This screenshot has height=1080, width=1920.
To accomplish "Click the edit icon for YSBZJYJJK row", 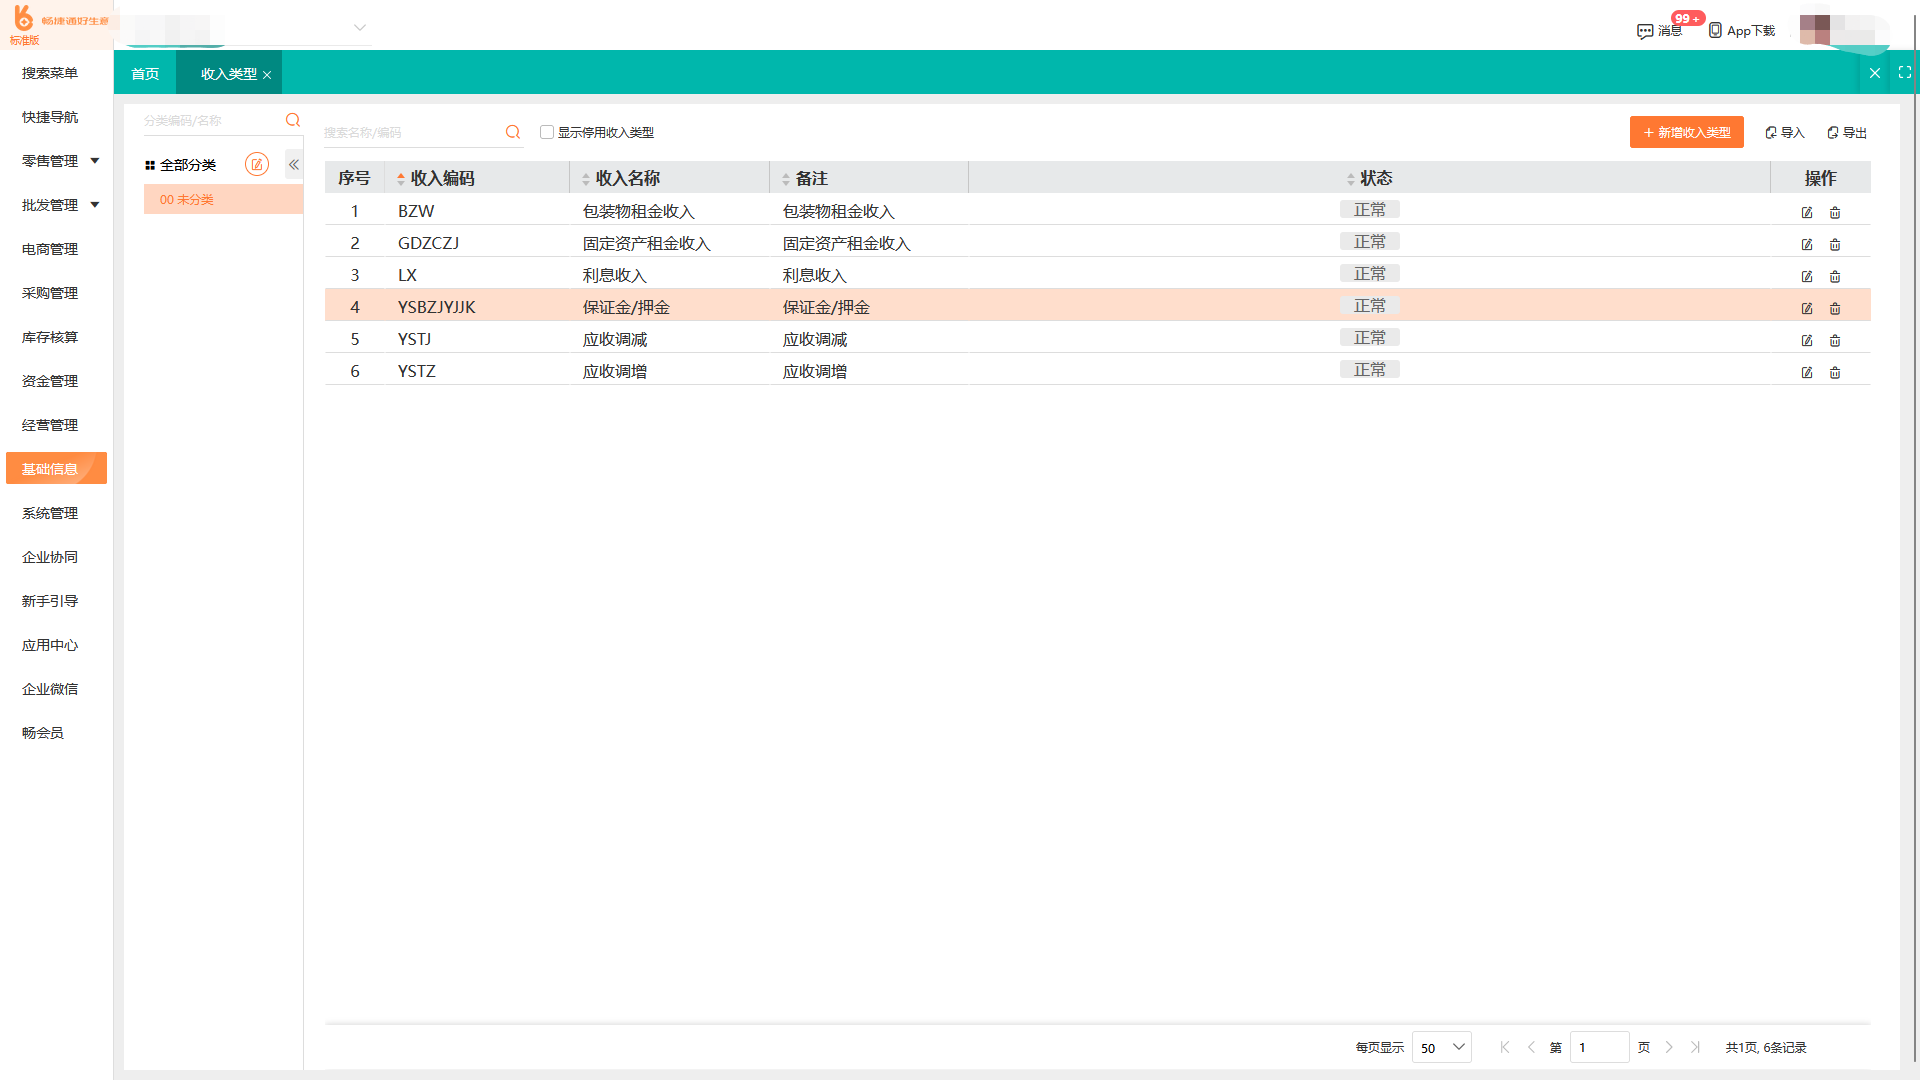I will coord(1807,306).
